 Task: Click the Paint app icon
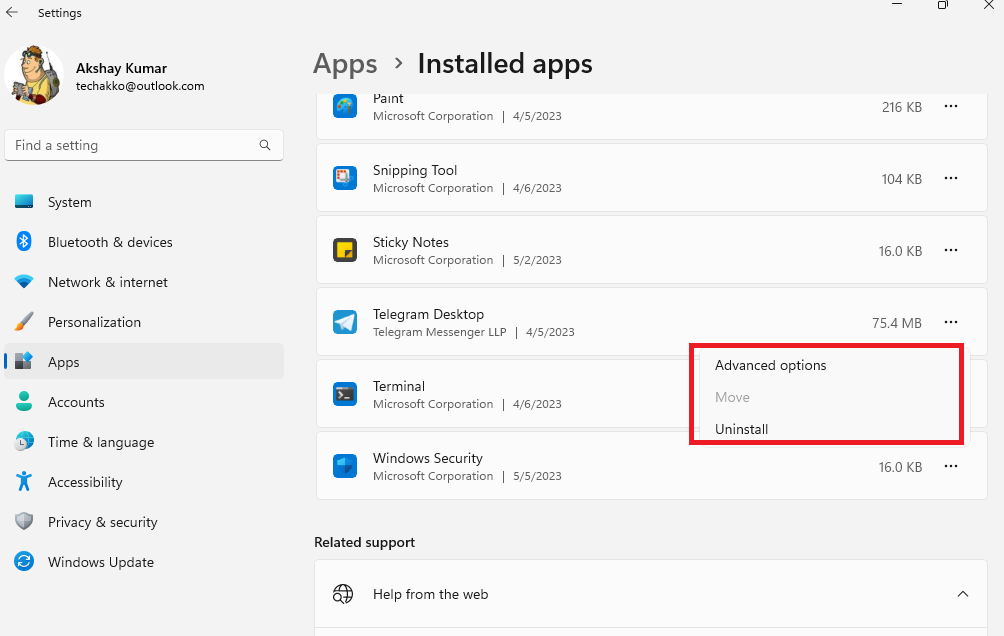tap(344, 106)
